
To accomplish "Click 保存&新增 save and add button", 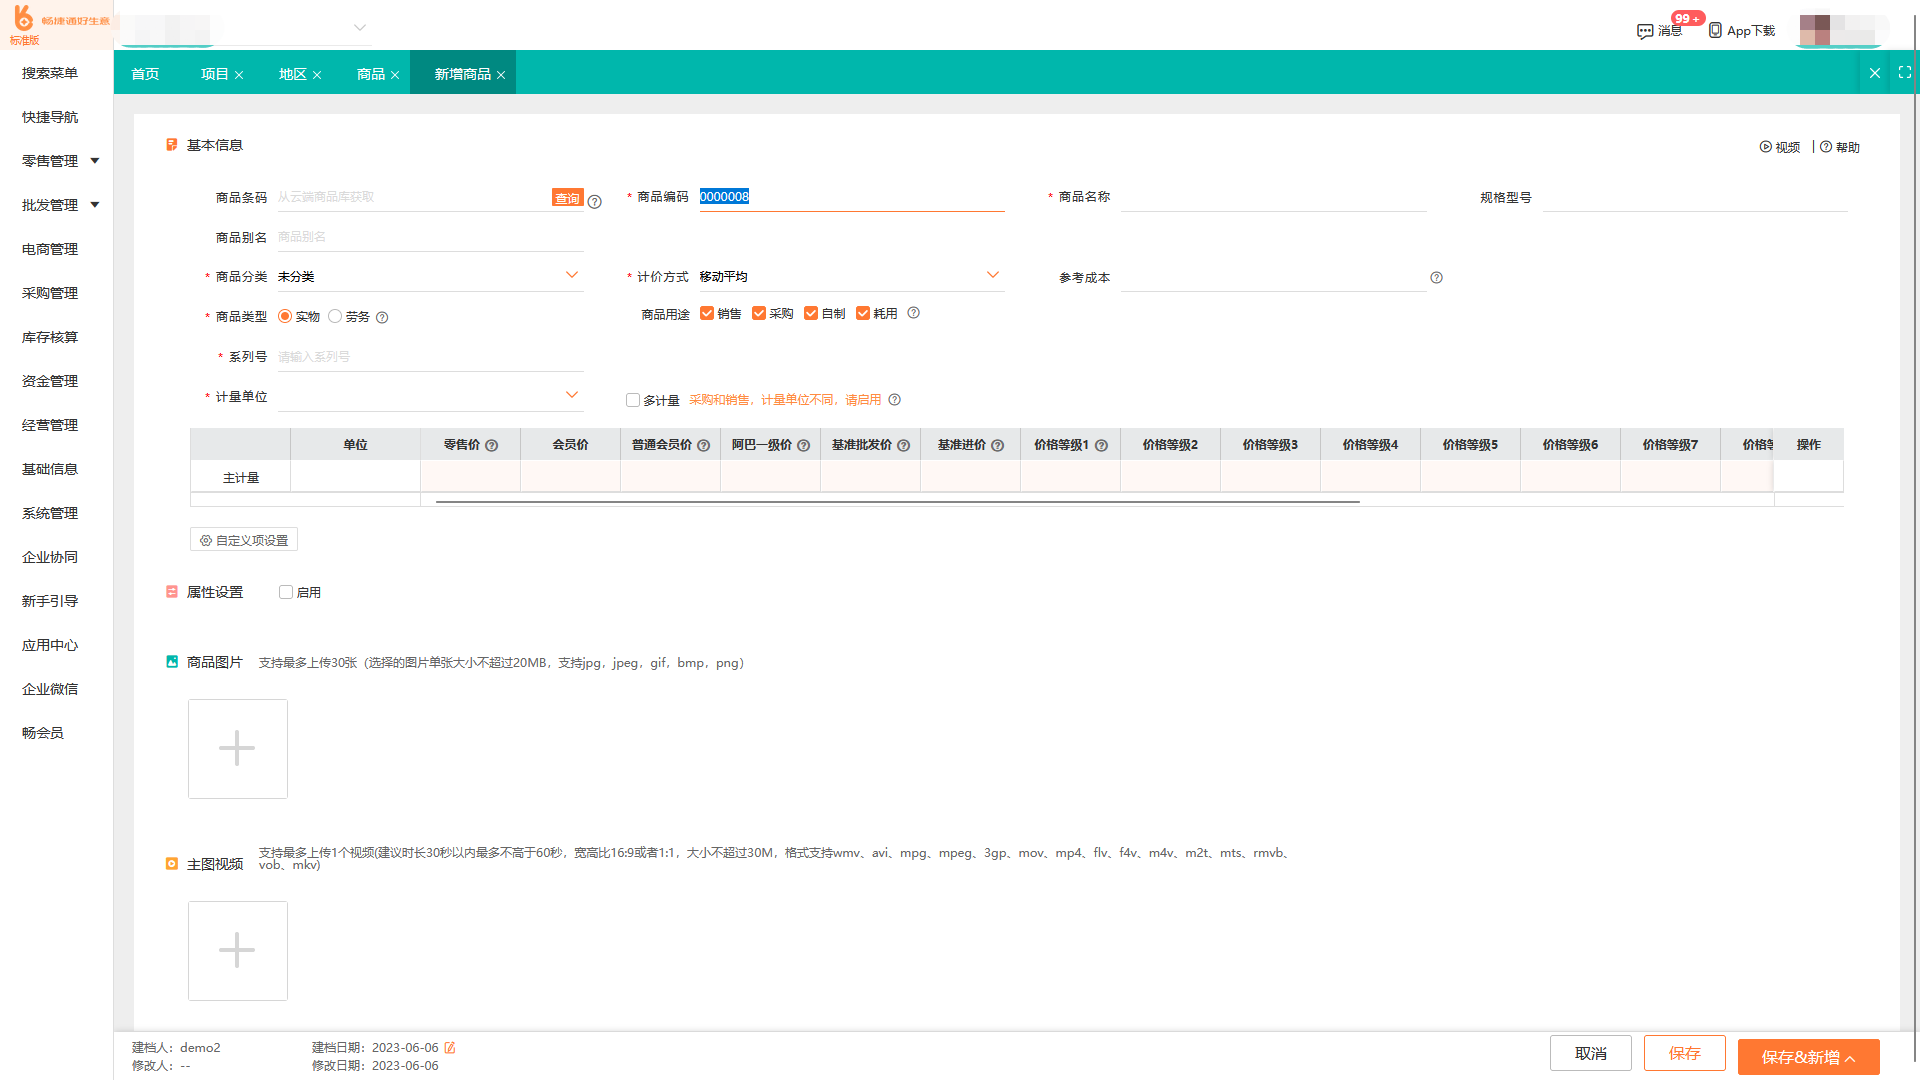I will [x=1803, y=1054].
